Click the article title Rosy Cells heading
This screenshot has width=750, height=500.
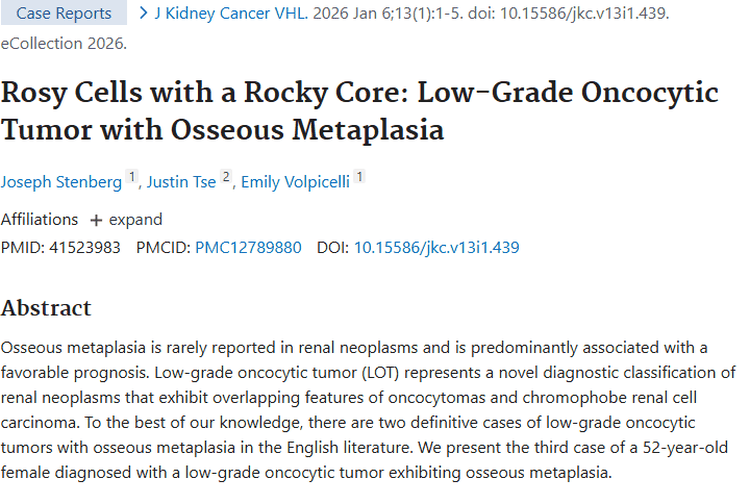(x=360, y=111)
